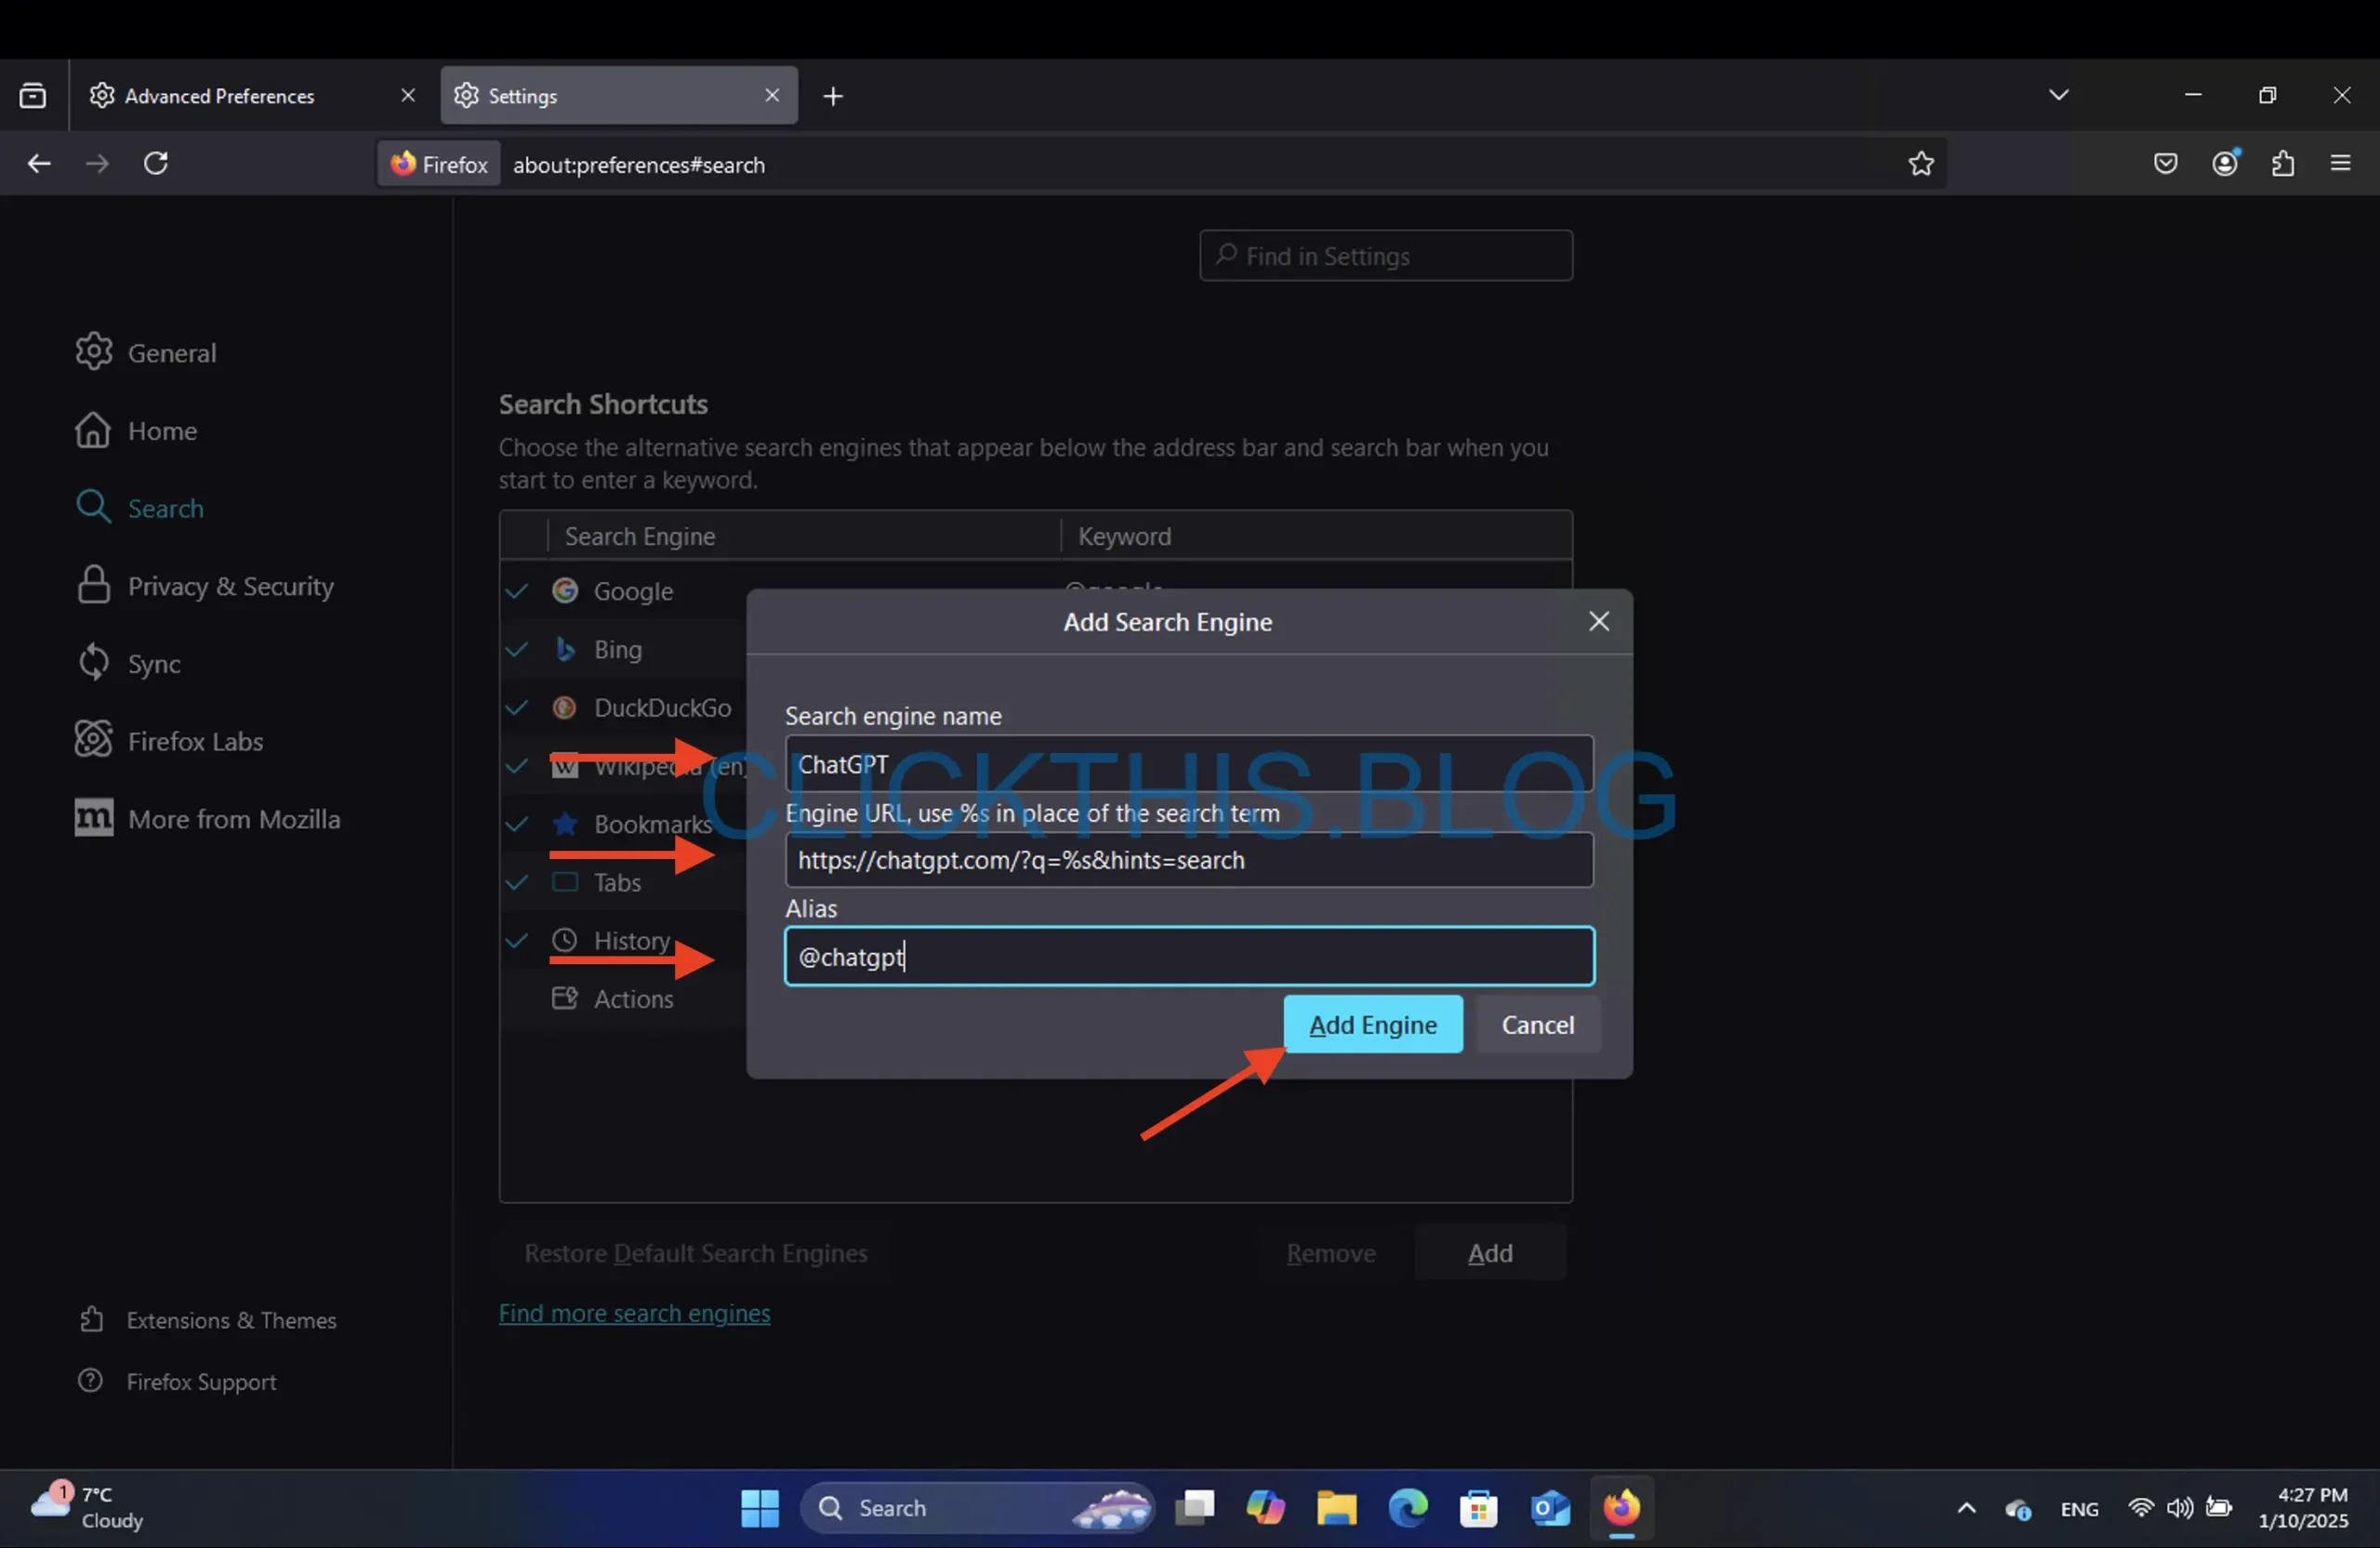2380x1548 pixels.
Task: Toggle the Google search engine checkmark
Action: coord(516,591)
